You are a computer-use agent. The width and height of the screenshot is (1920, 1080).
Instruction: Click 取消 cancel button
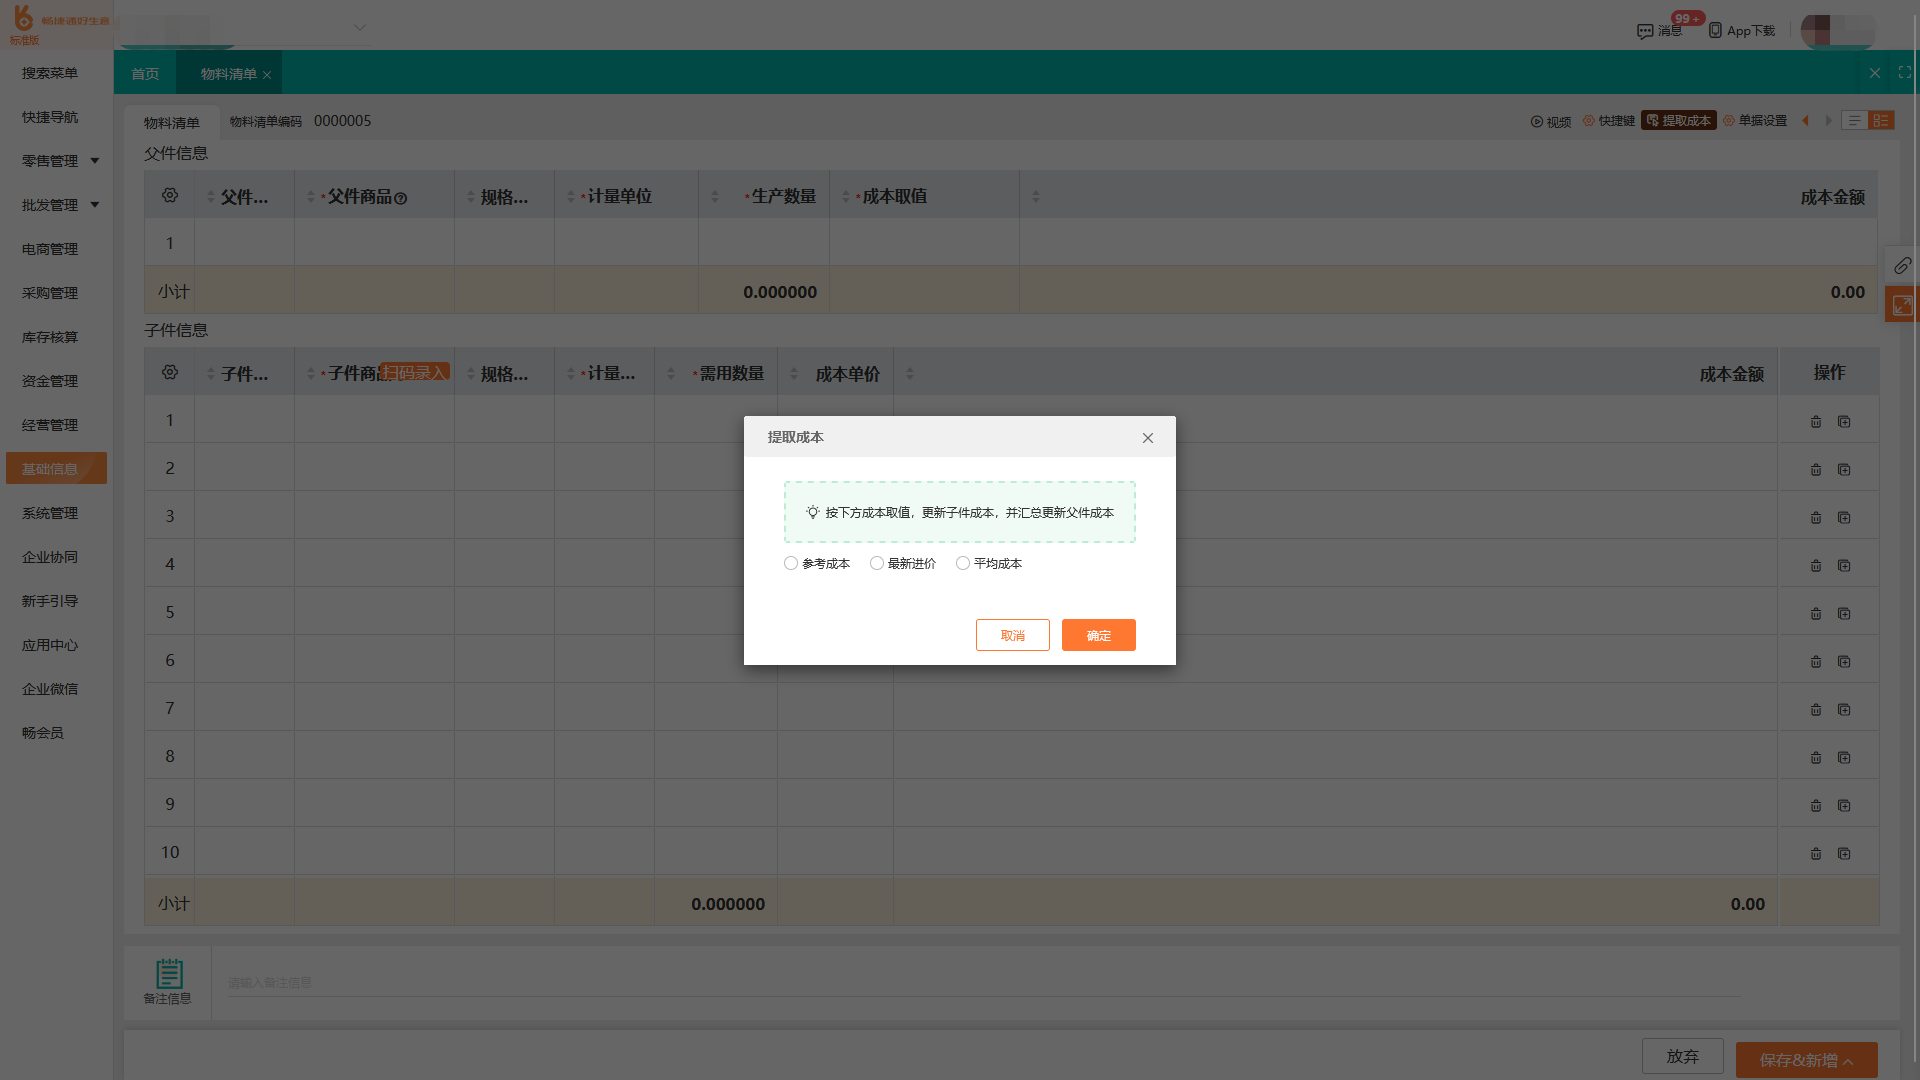click(1013, 634)
